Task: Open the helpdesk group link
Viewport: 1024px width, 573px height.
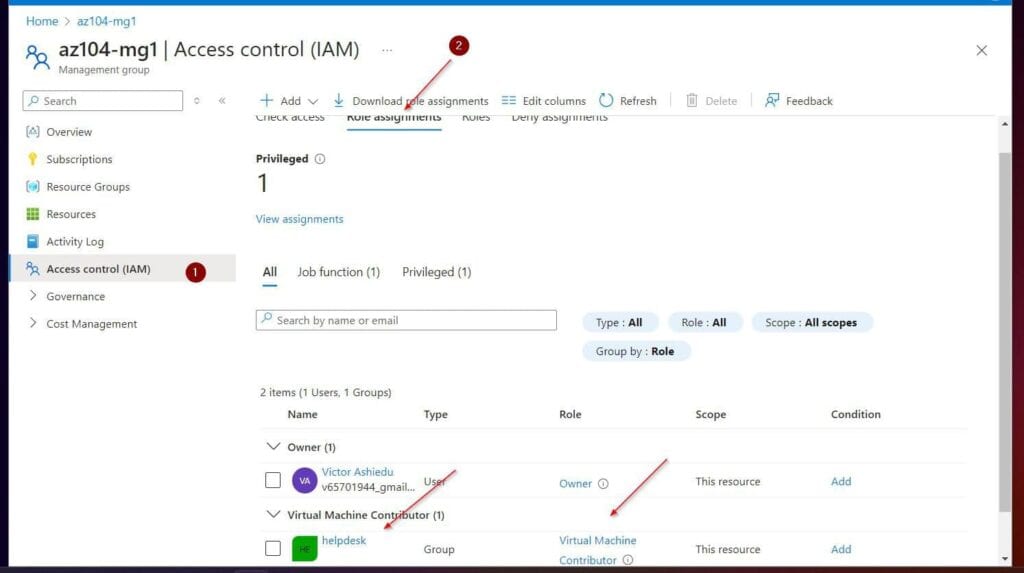Action: coord(344,540)
